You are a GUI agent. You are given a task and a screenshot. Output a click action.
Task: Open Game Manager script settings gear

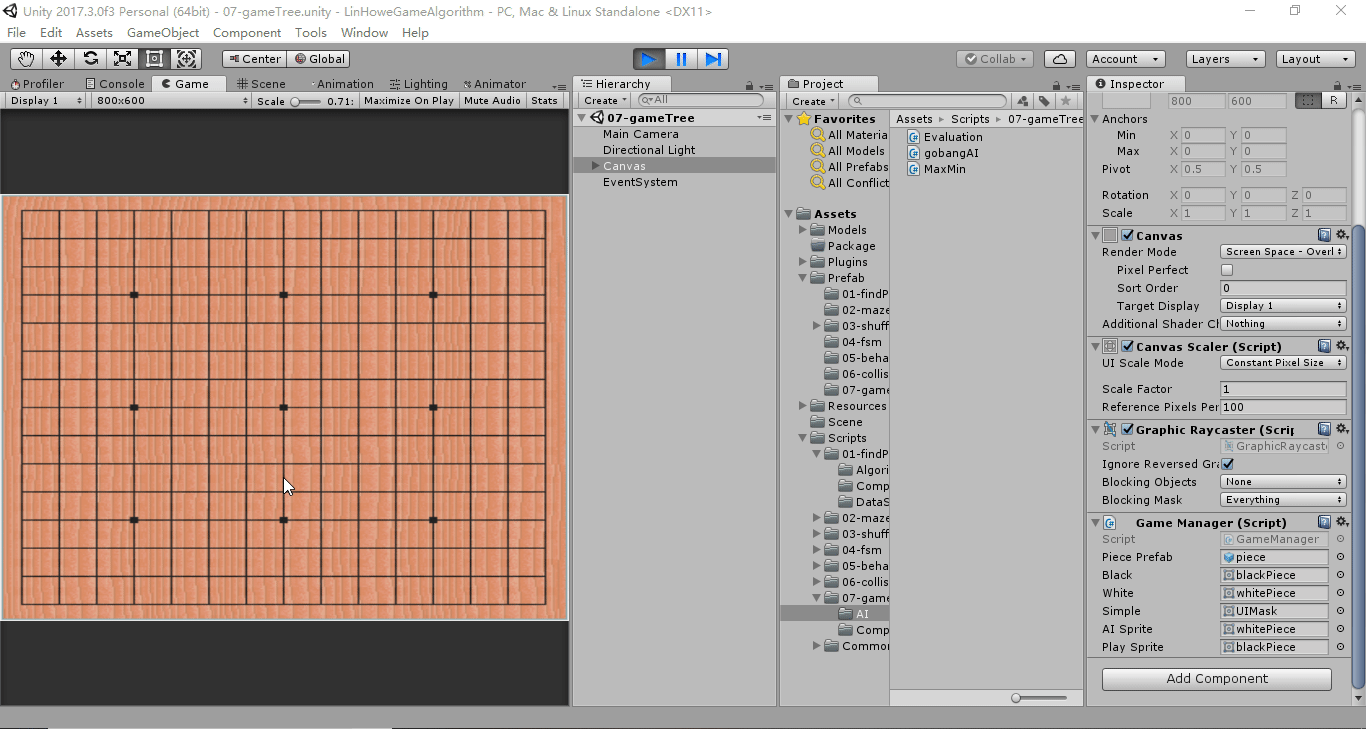[1342, 522]
